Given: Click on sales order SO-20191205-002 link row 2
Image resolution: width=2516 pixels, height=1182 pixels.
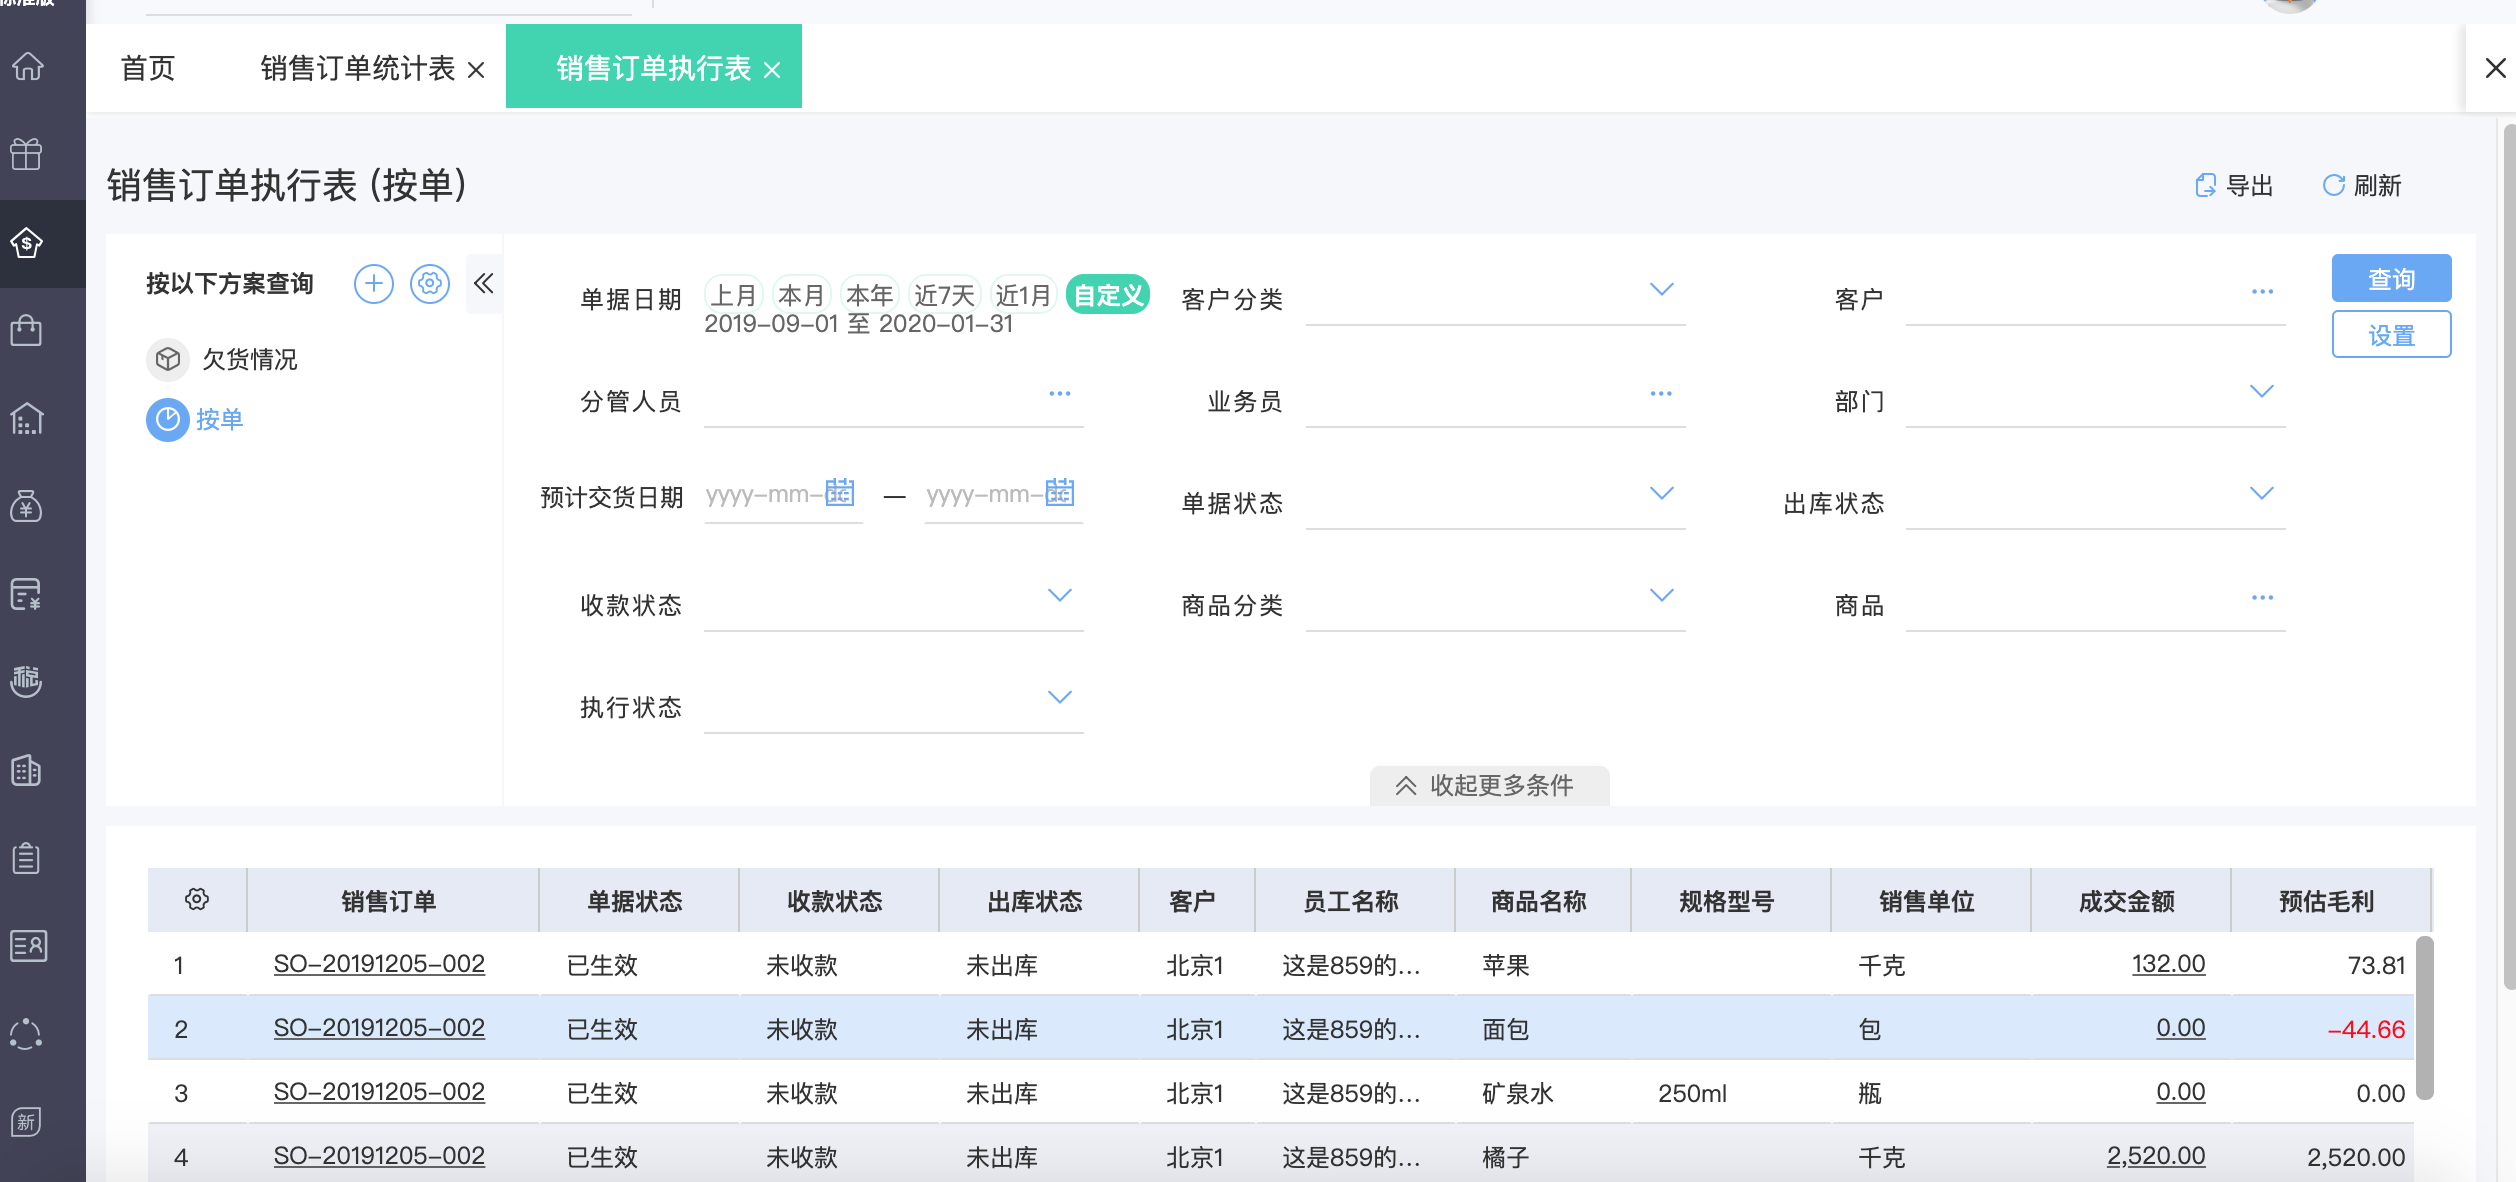Looking at the screenshot, I should tap(380, 1026).
